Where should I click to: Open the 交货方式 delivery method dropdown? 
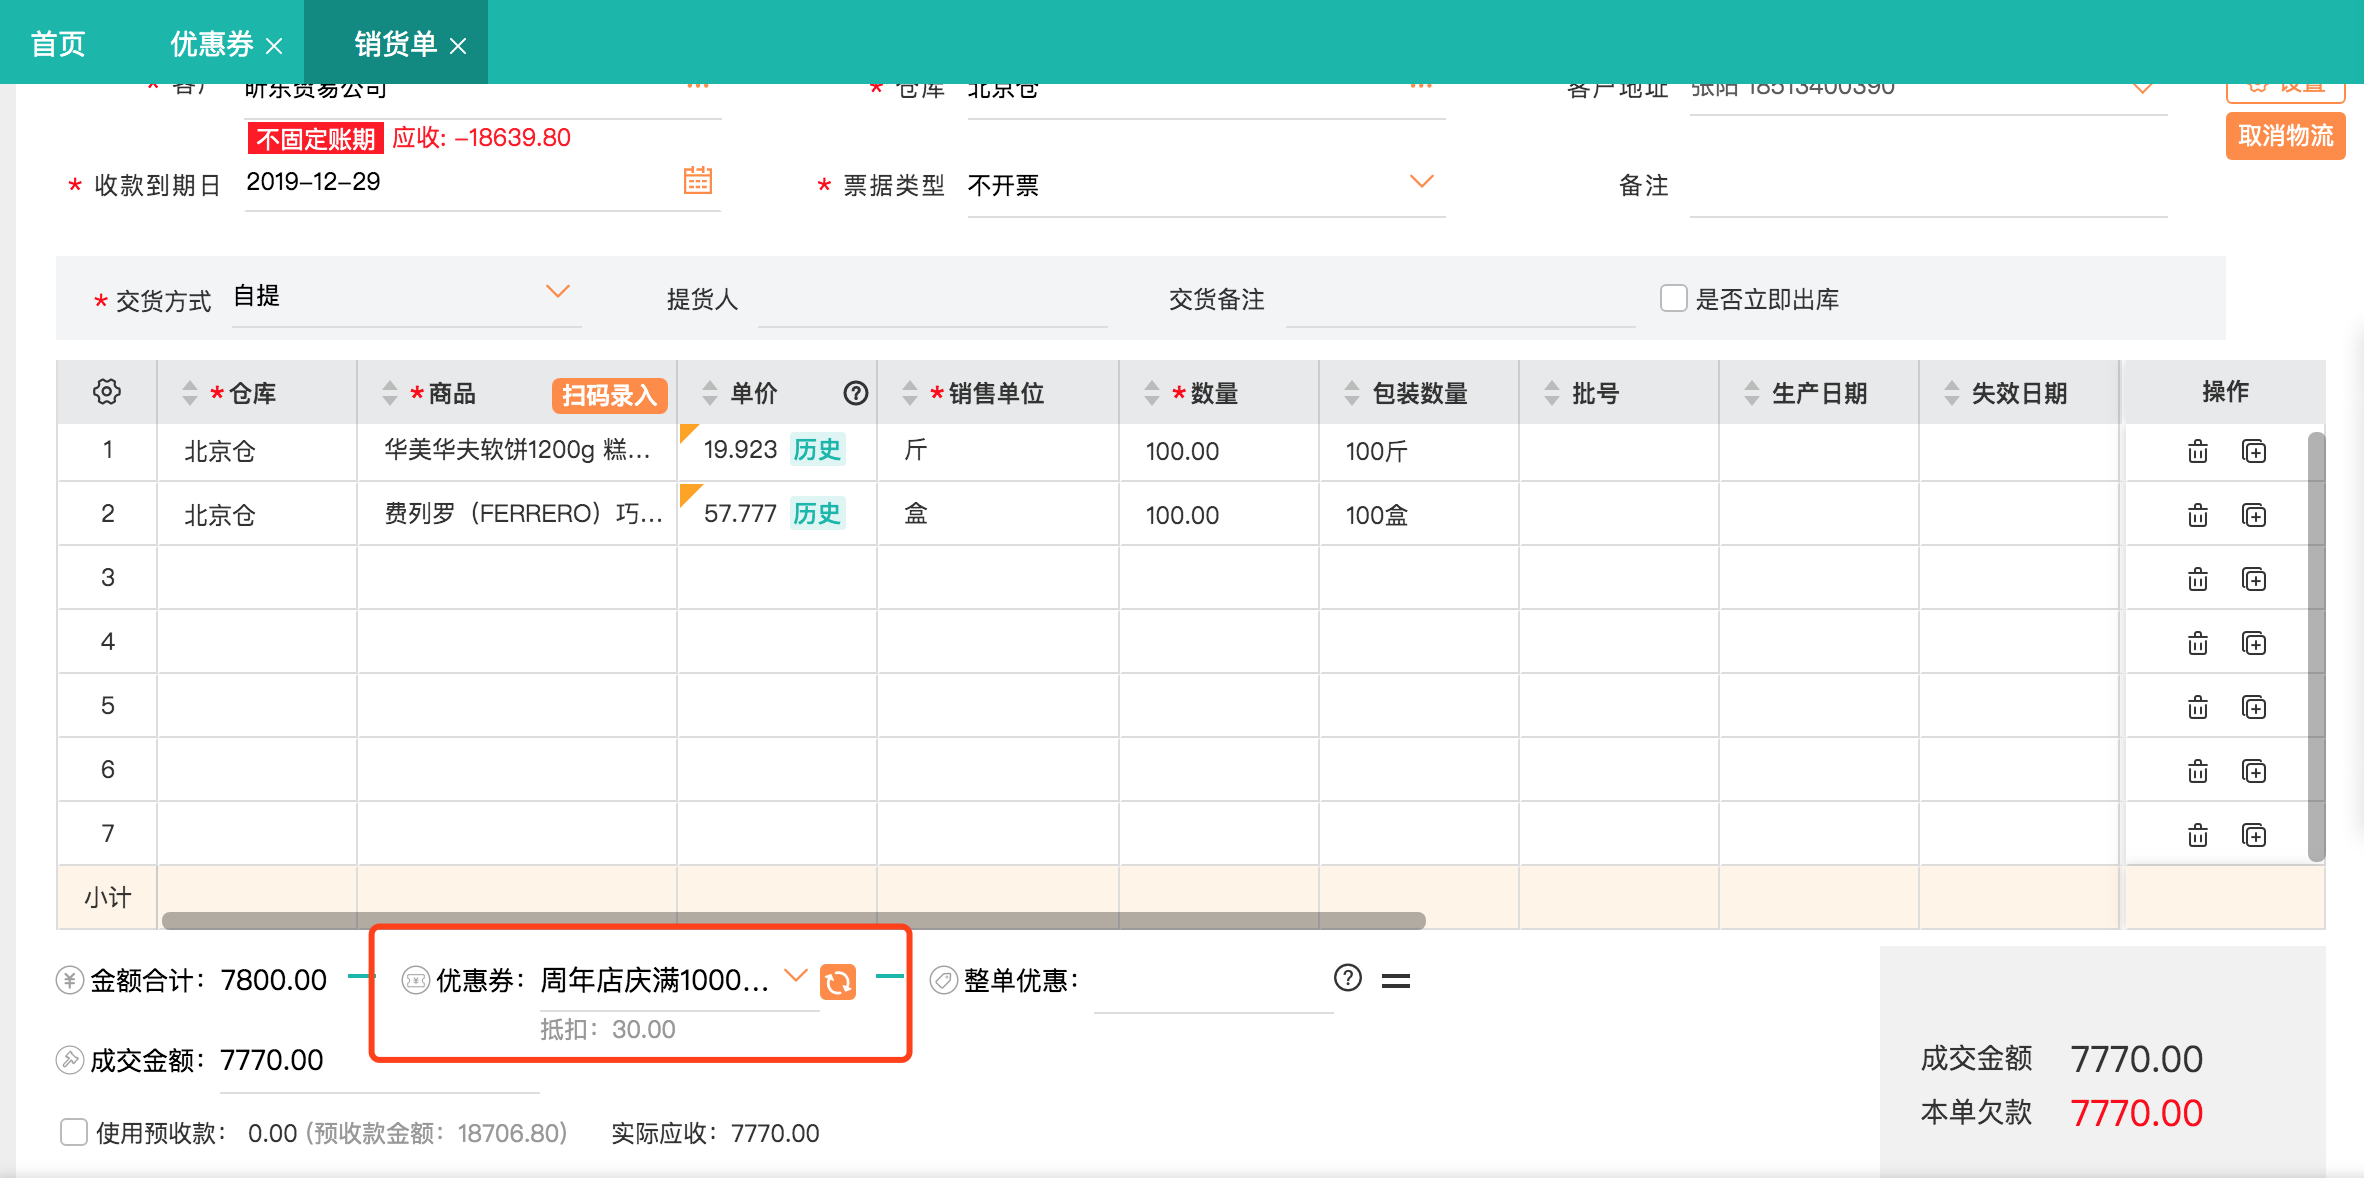click(x=559, y=297)
